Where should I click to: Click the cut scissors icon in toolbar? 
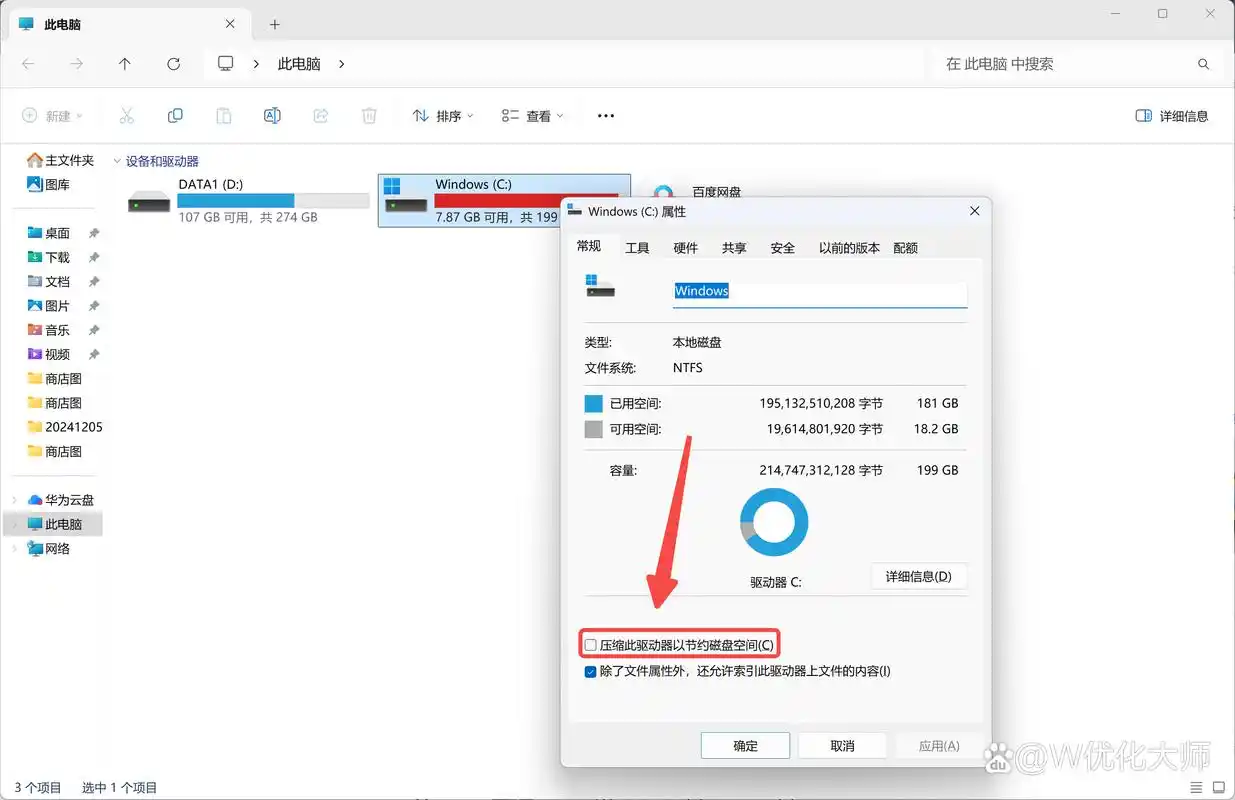126,116
